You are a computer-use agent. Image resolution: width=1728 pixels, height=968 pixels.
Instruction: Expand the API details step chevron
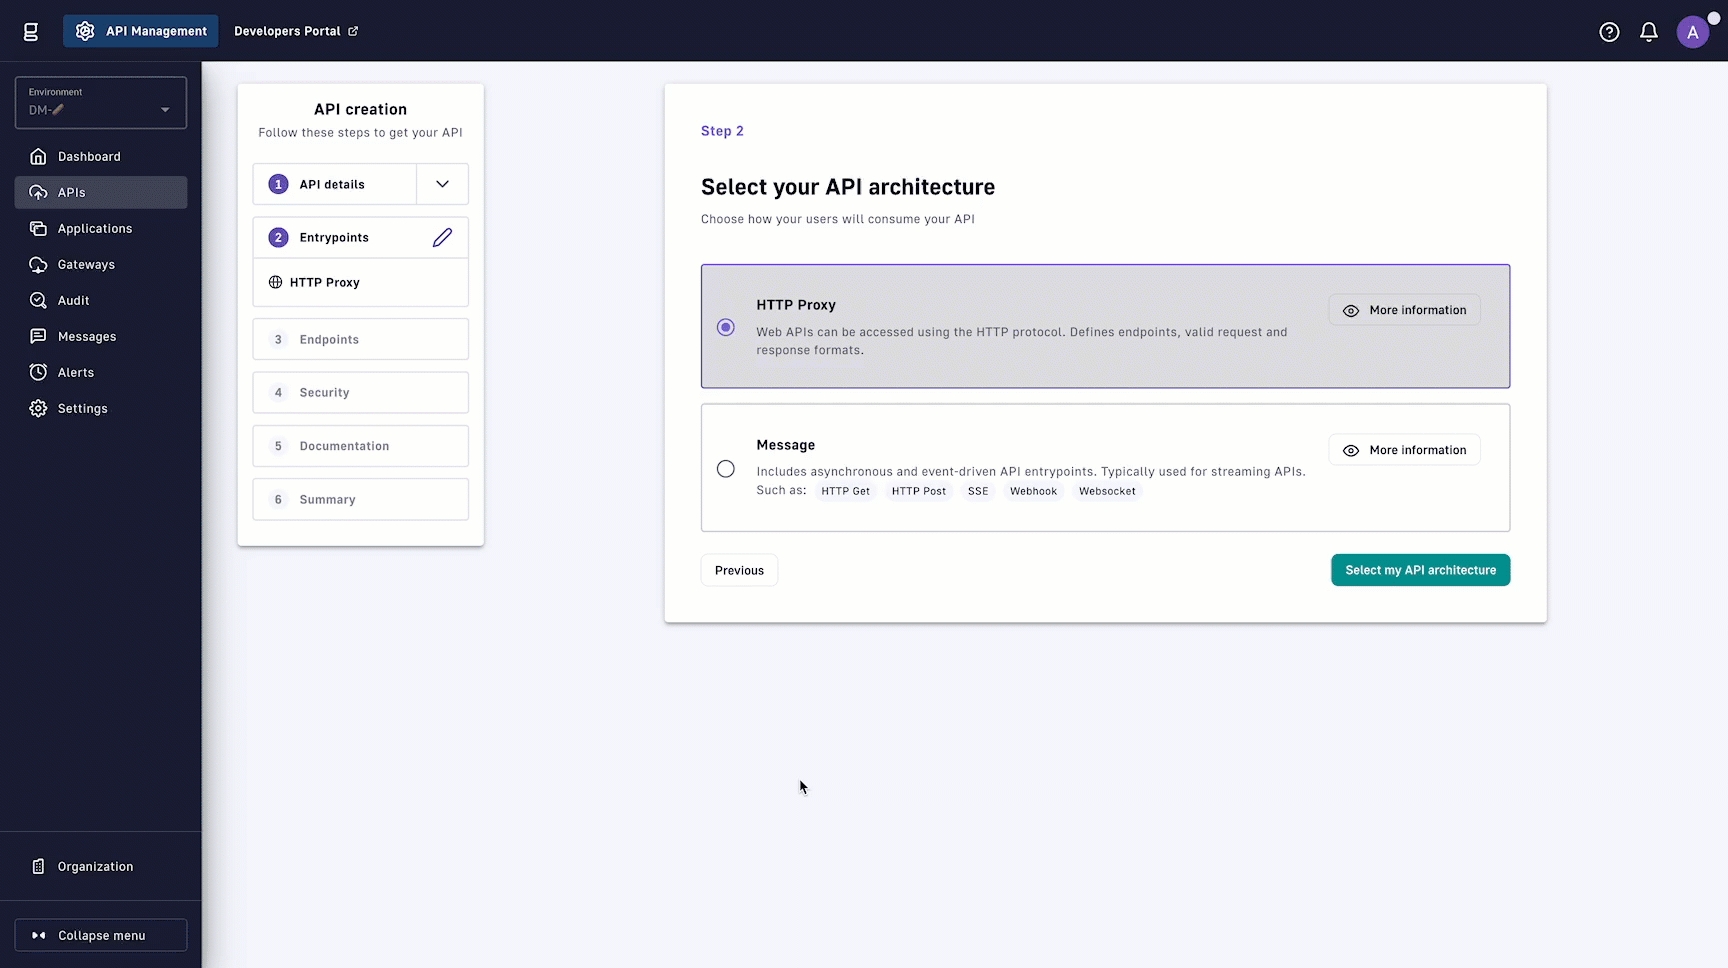point(442,185)
